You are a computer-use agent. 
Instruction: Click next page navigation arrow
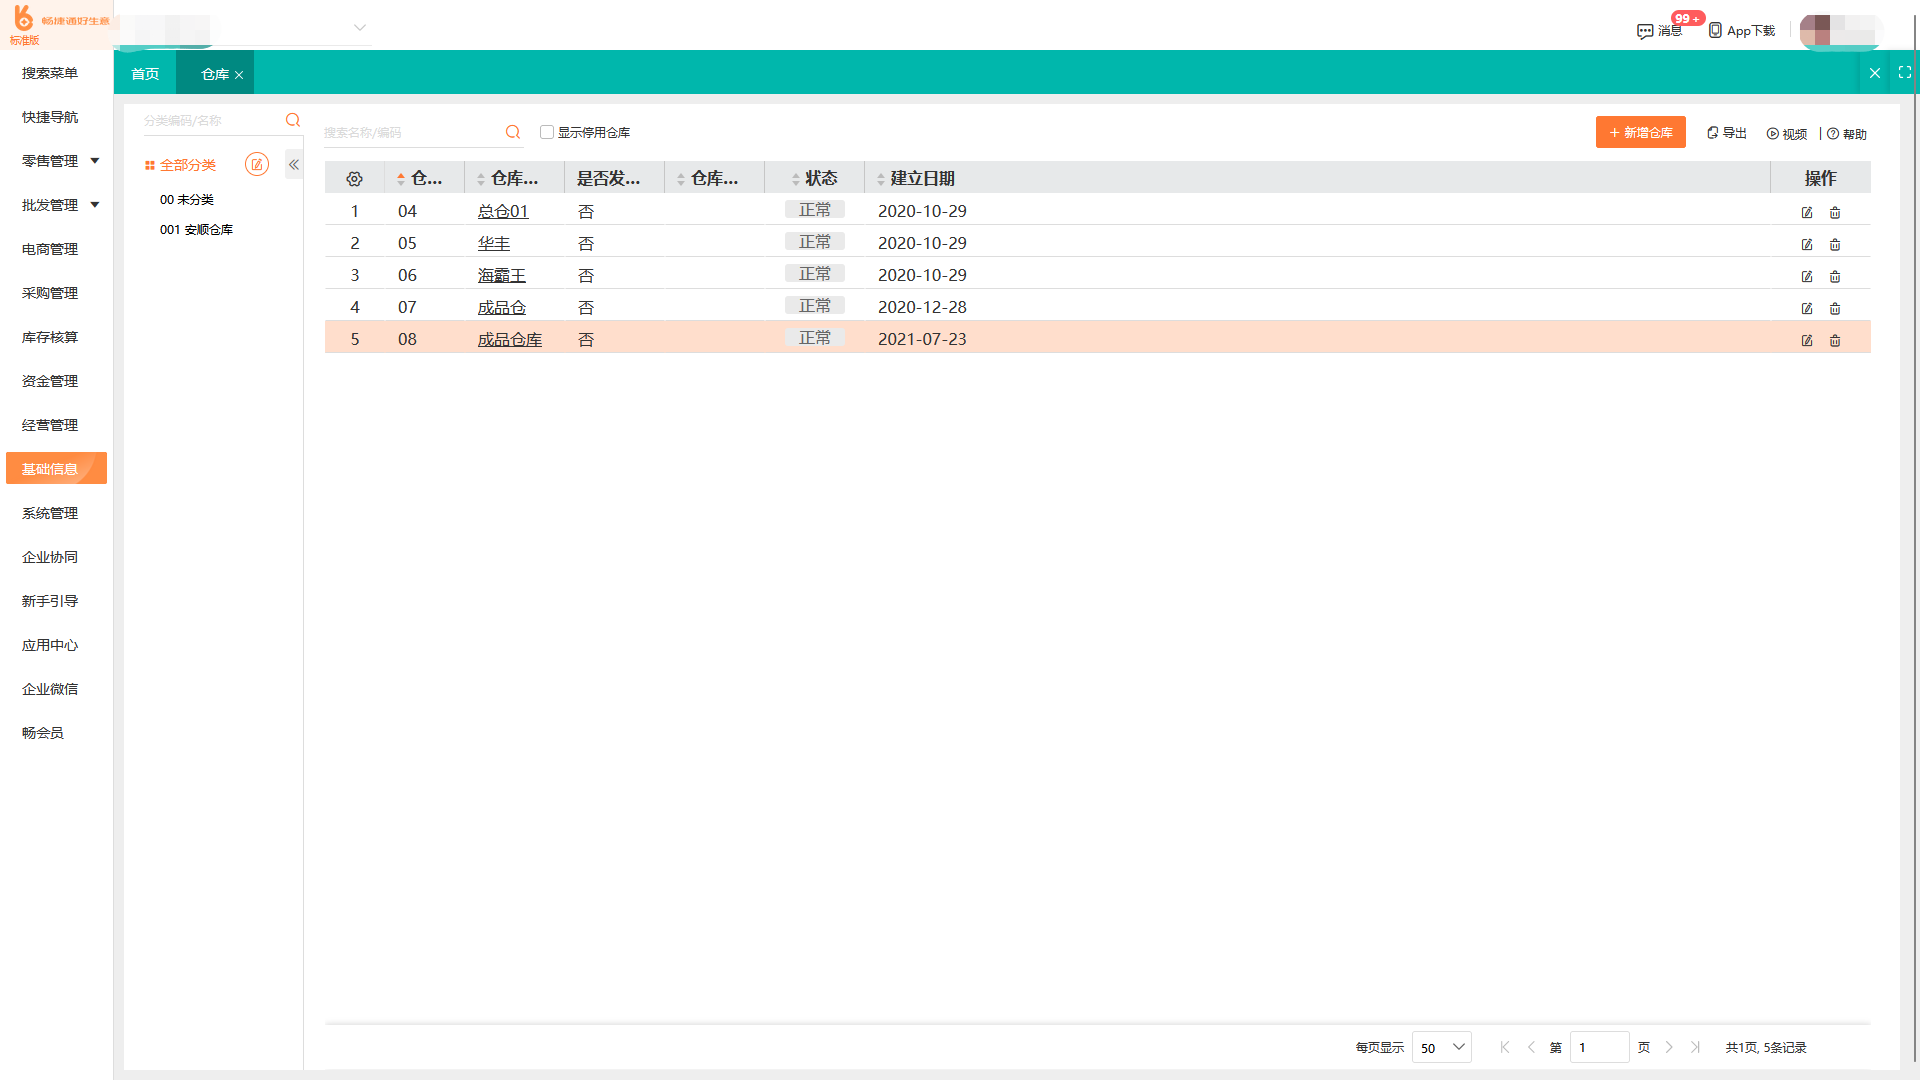[x=1668, y=1047]
